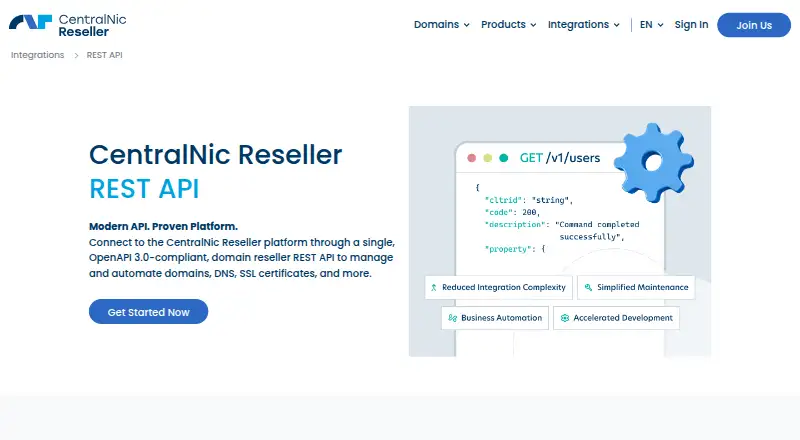Click the chevron next to EN
The image size is (800, 440).
(x=660, y=25)
